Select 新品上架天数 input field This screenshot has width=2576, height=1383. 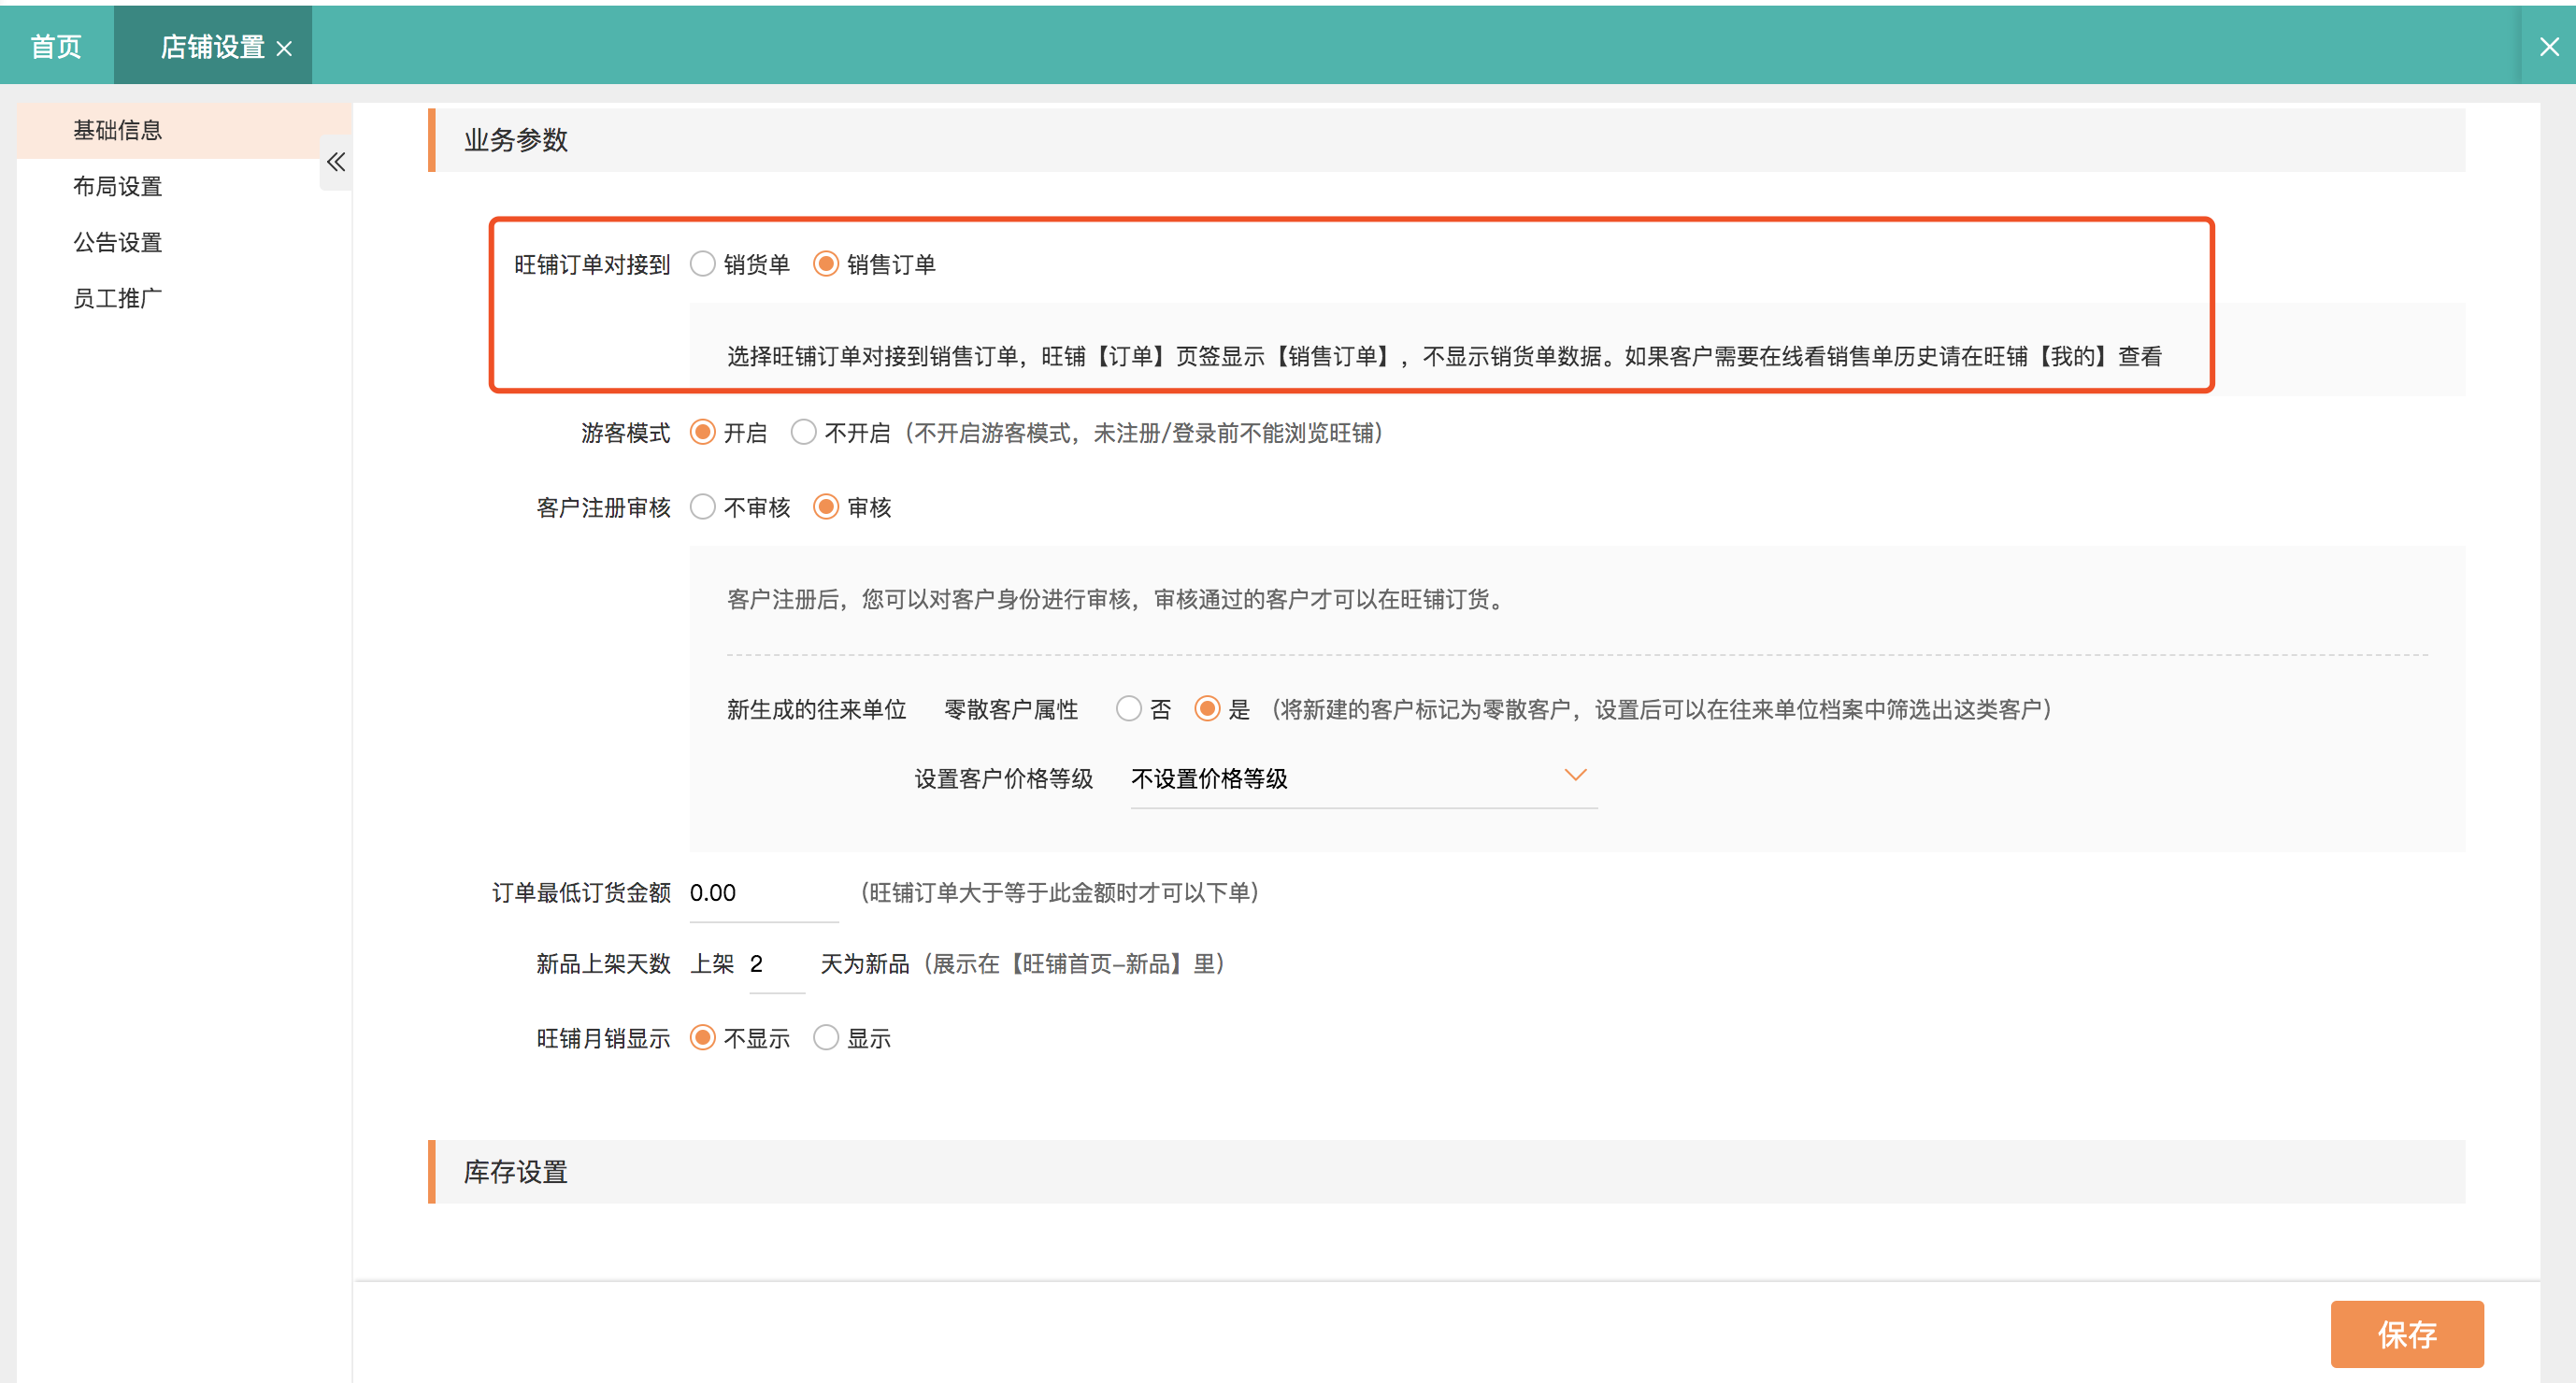[766, 965]
